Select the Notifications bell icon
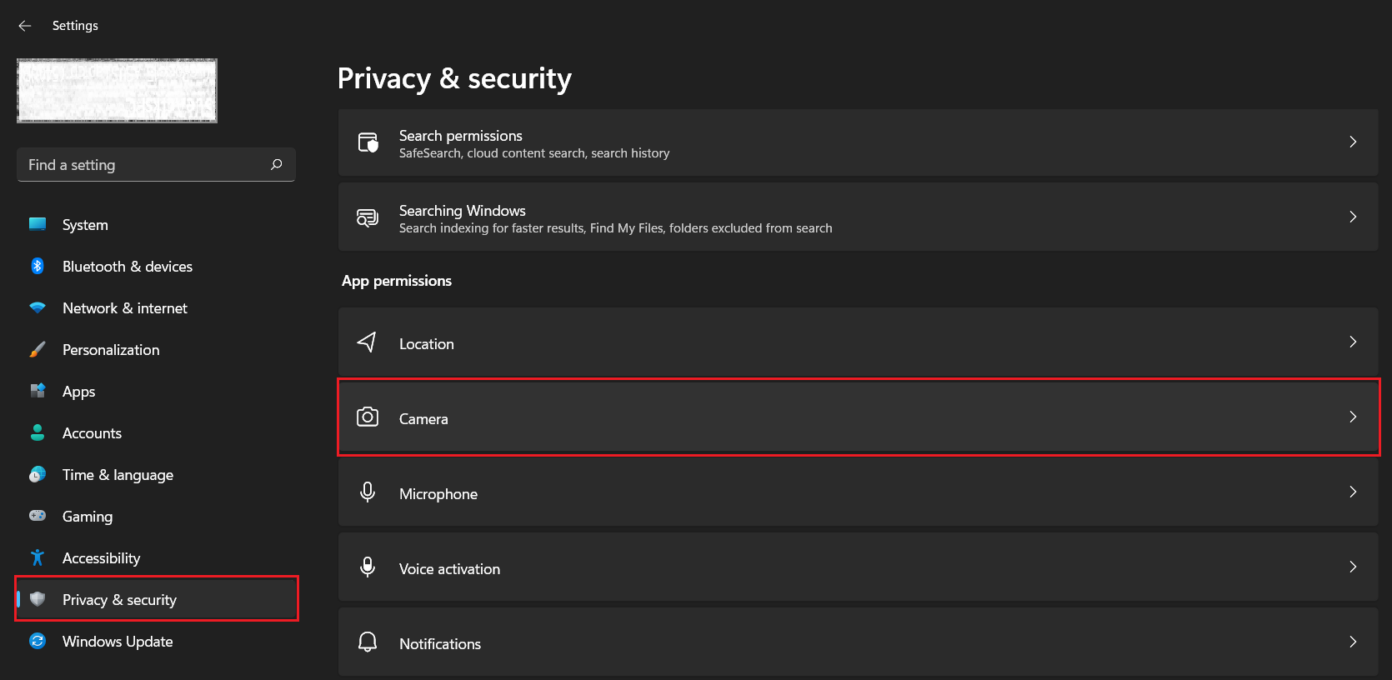This screenshot has width=1392, height=680. click(x=367, y=642)
